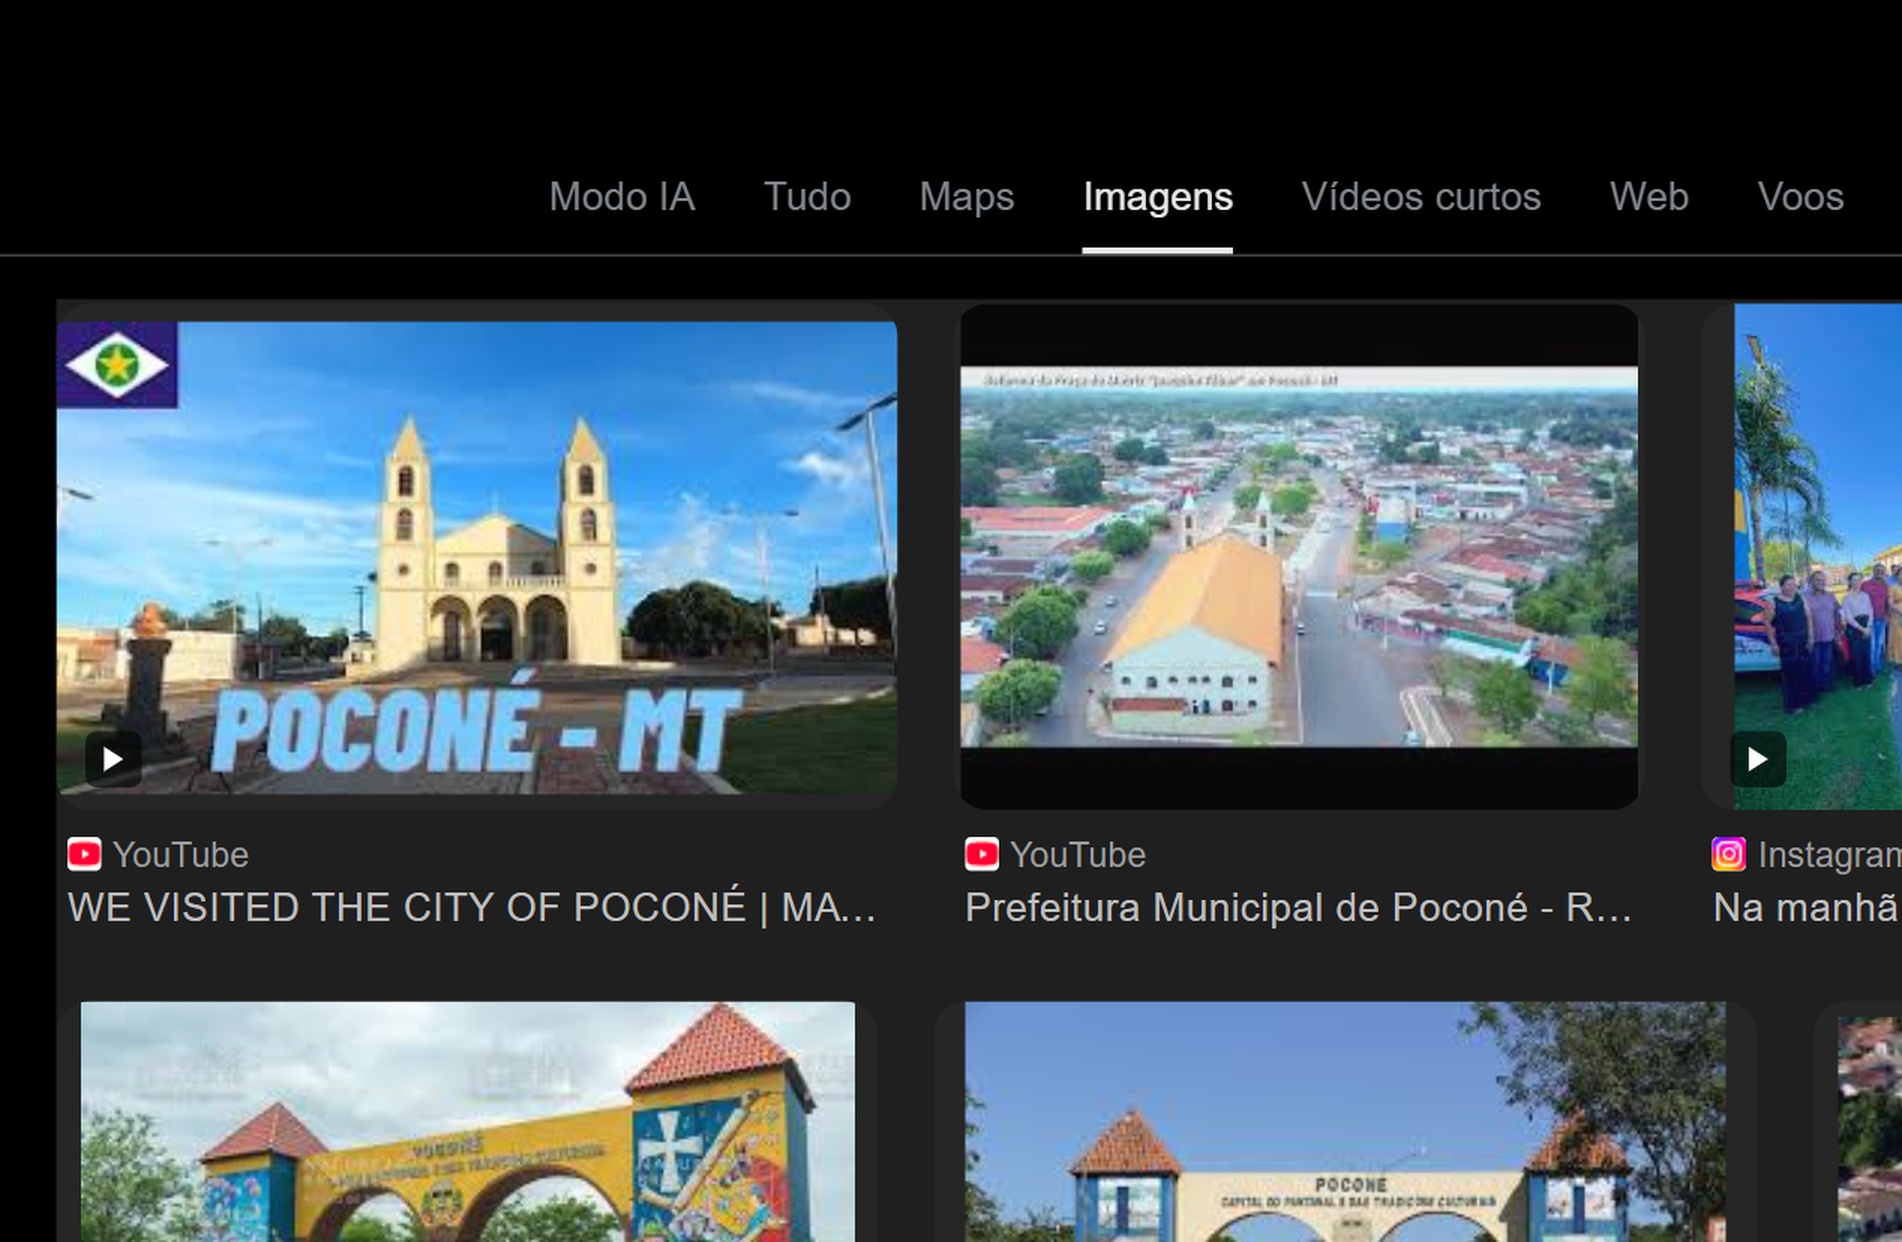Open the Poconé - MT church thumbnail
Screen dimensions: 1902x1242
(x=476, y=555)
